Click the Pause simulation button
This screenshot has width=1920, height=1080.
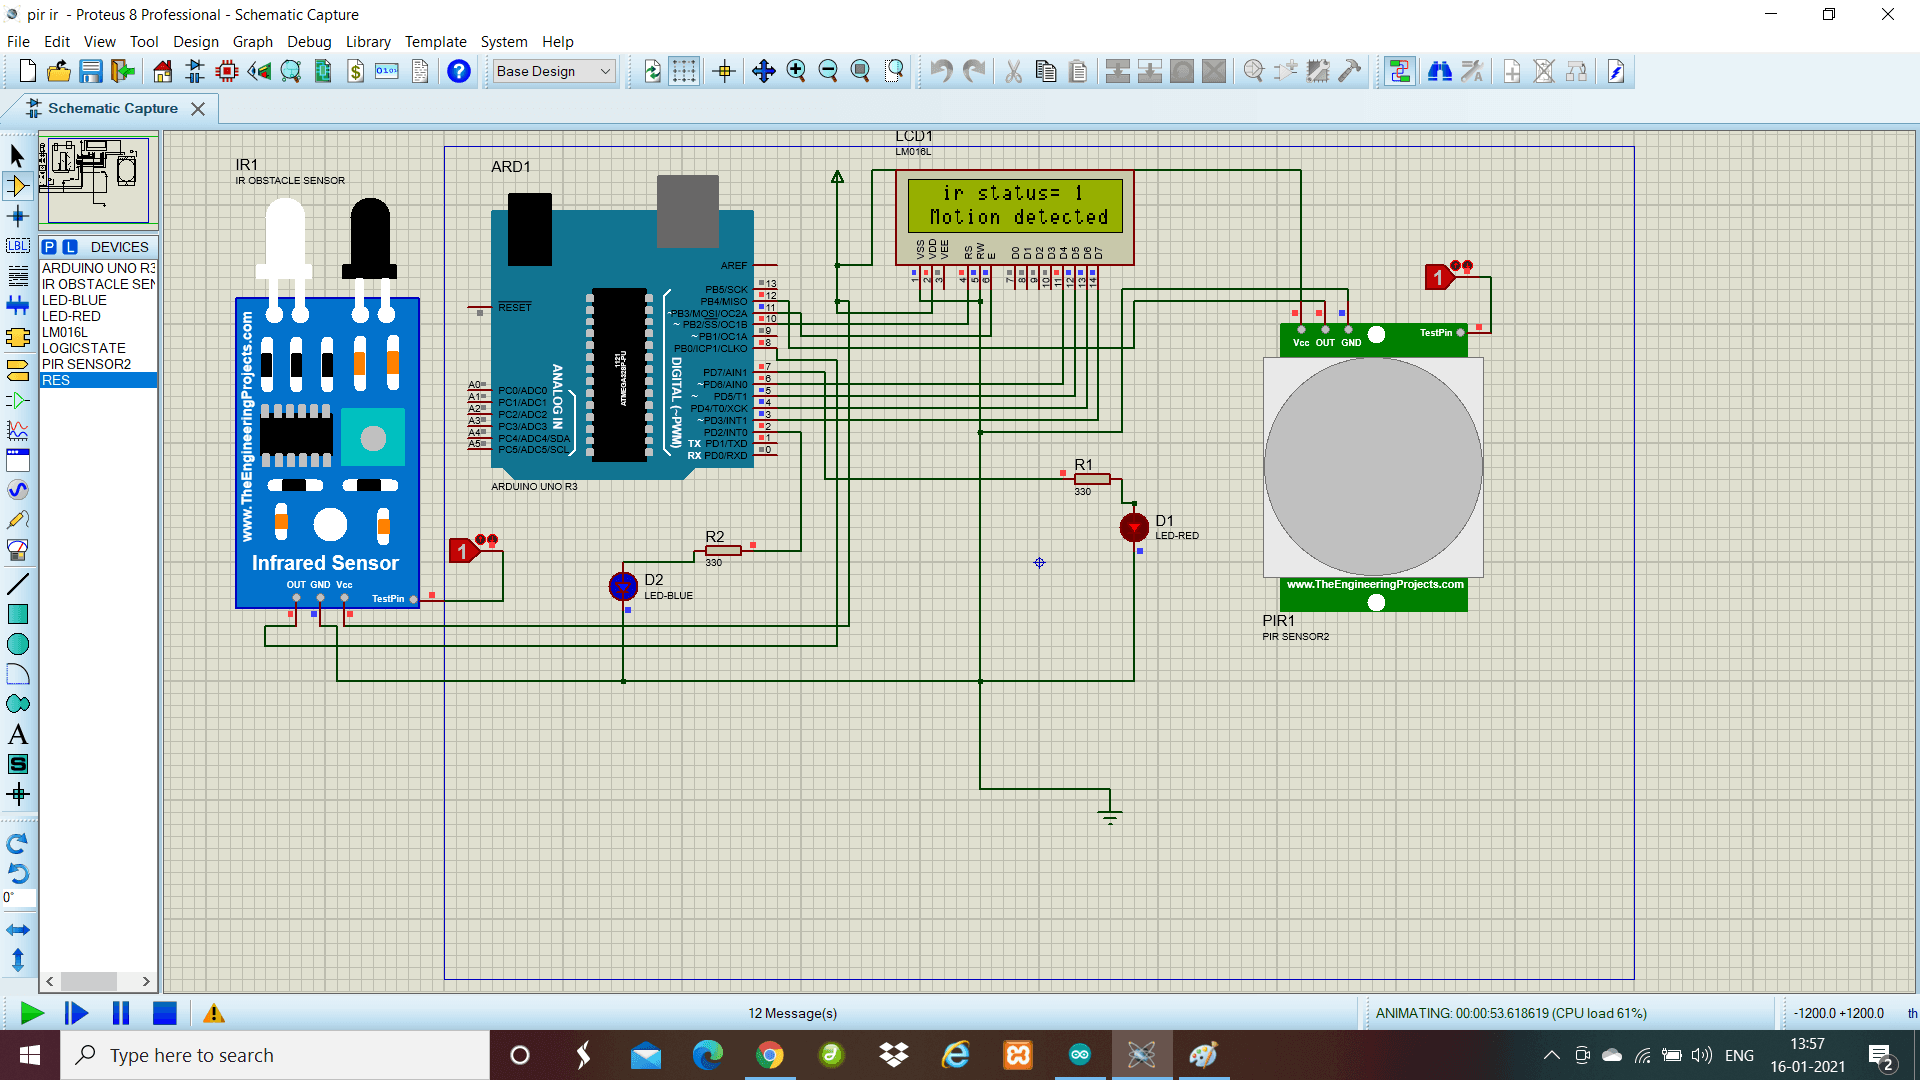pos(120,1013)
